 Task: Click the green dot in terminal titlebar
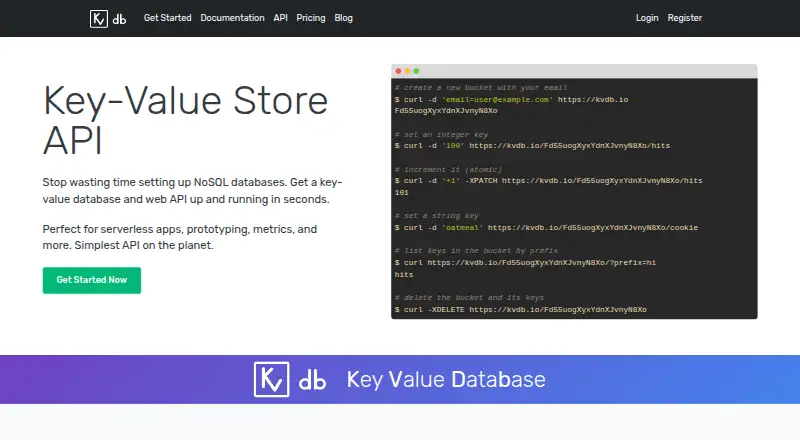(416, 71)
